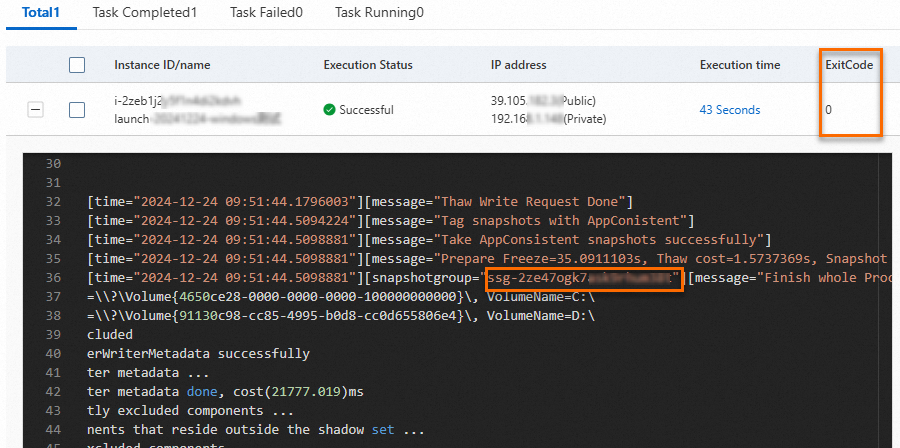The height and width of the screenshot is (448, 900).
Task: Show the Task Failed0 tab
Action: coord(266,13)
